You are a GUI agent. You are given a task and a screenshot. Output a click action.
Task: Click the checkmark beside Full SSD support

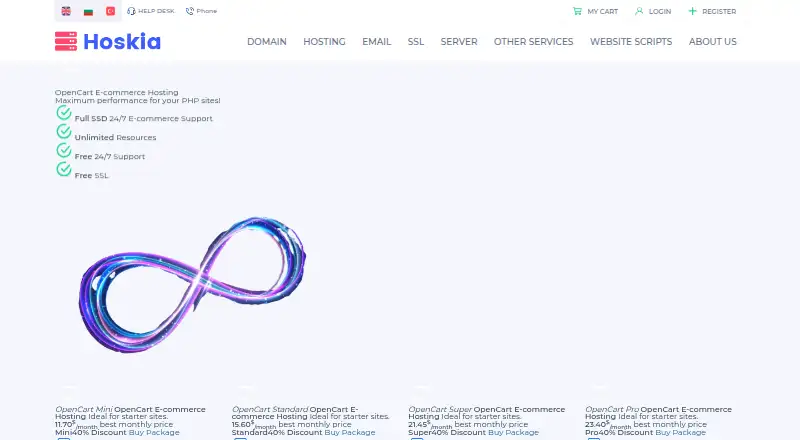point(64,113)
